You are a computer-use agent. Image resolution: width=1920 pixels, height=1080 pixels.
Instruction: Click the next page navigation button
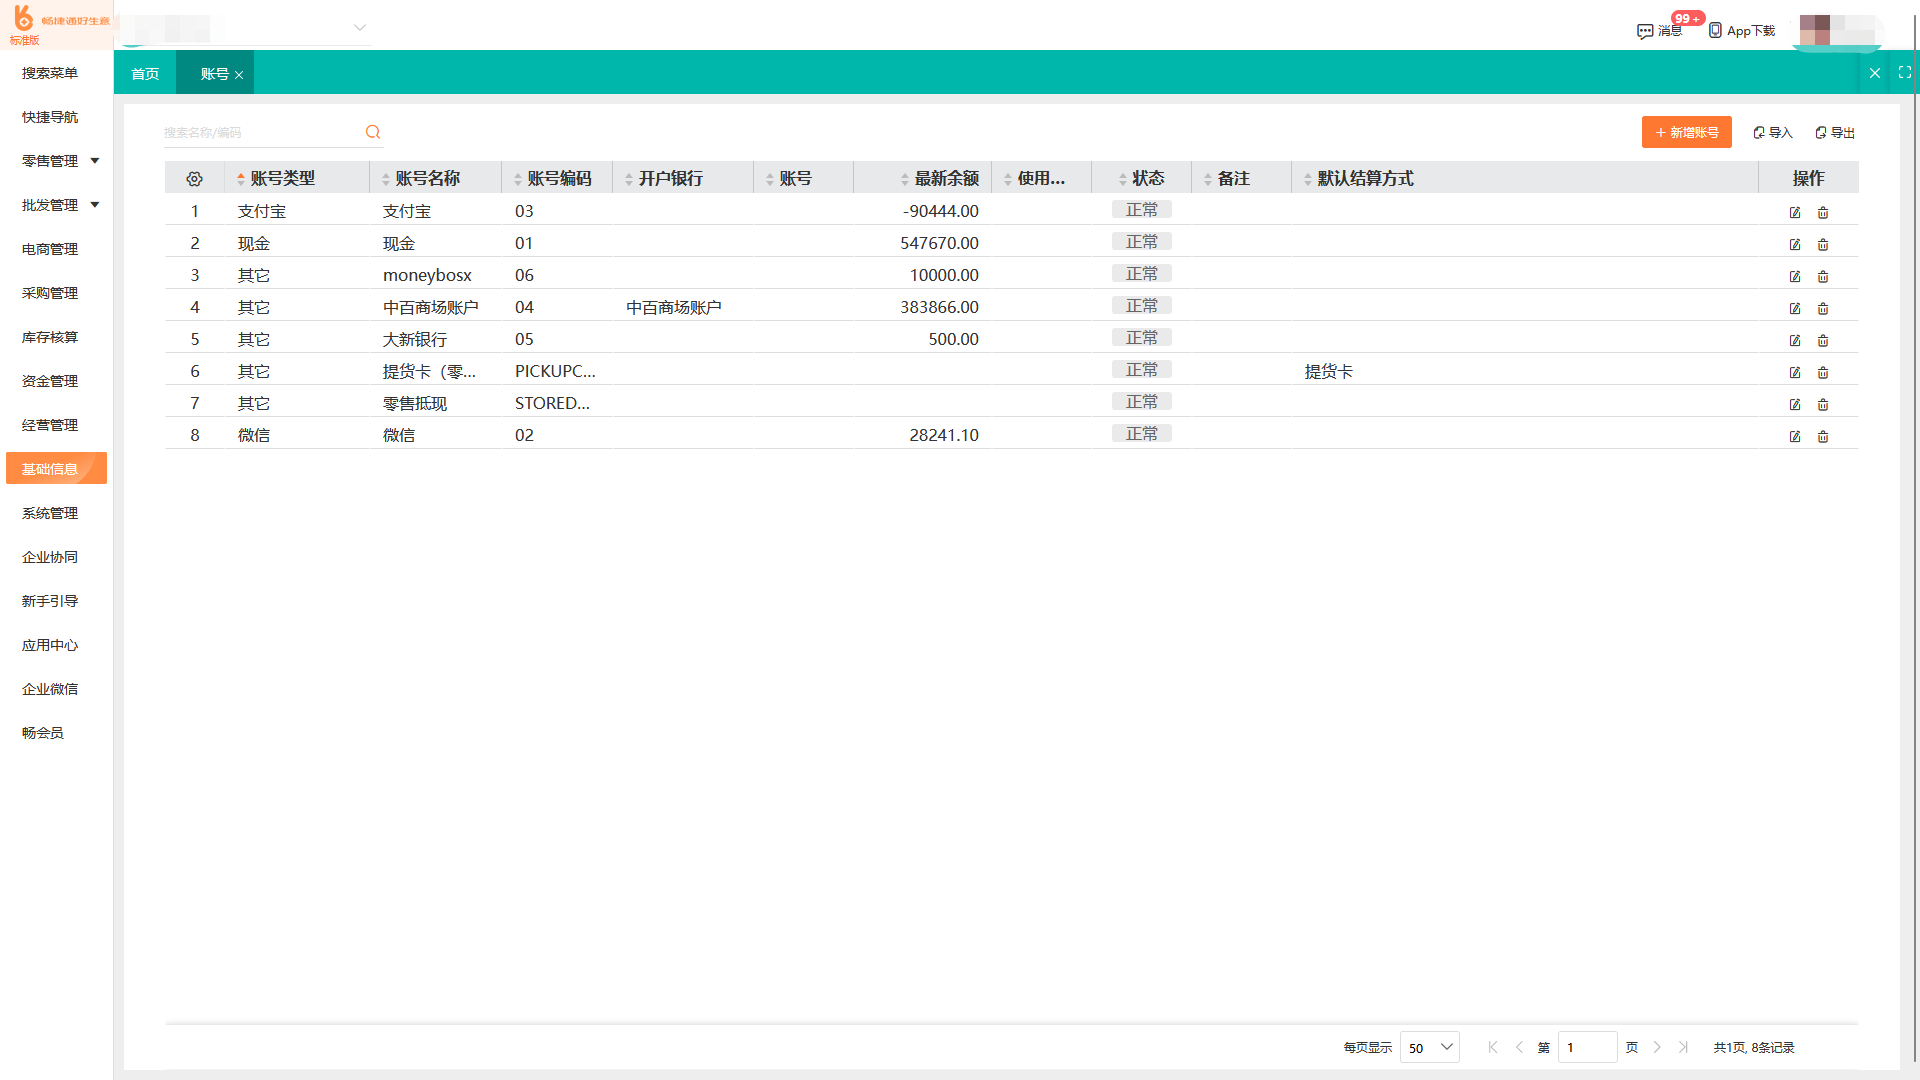click(x=1658, y=1047)
